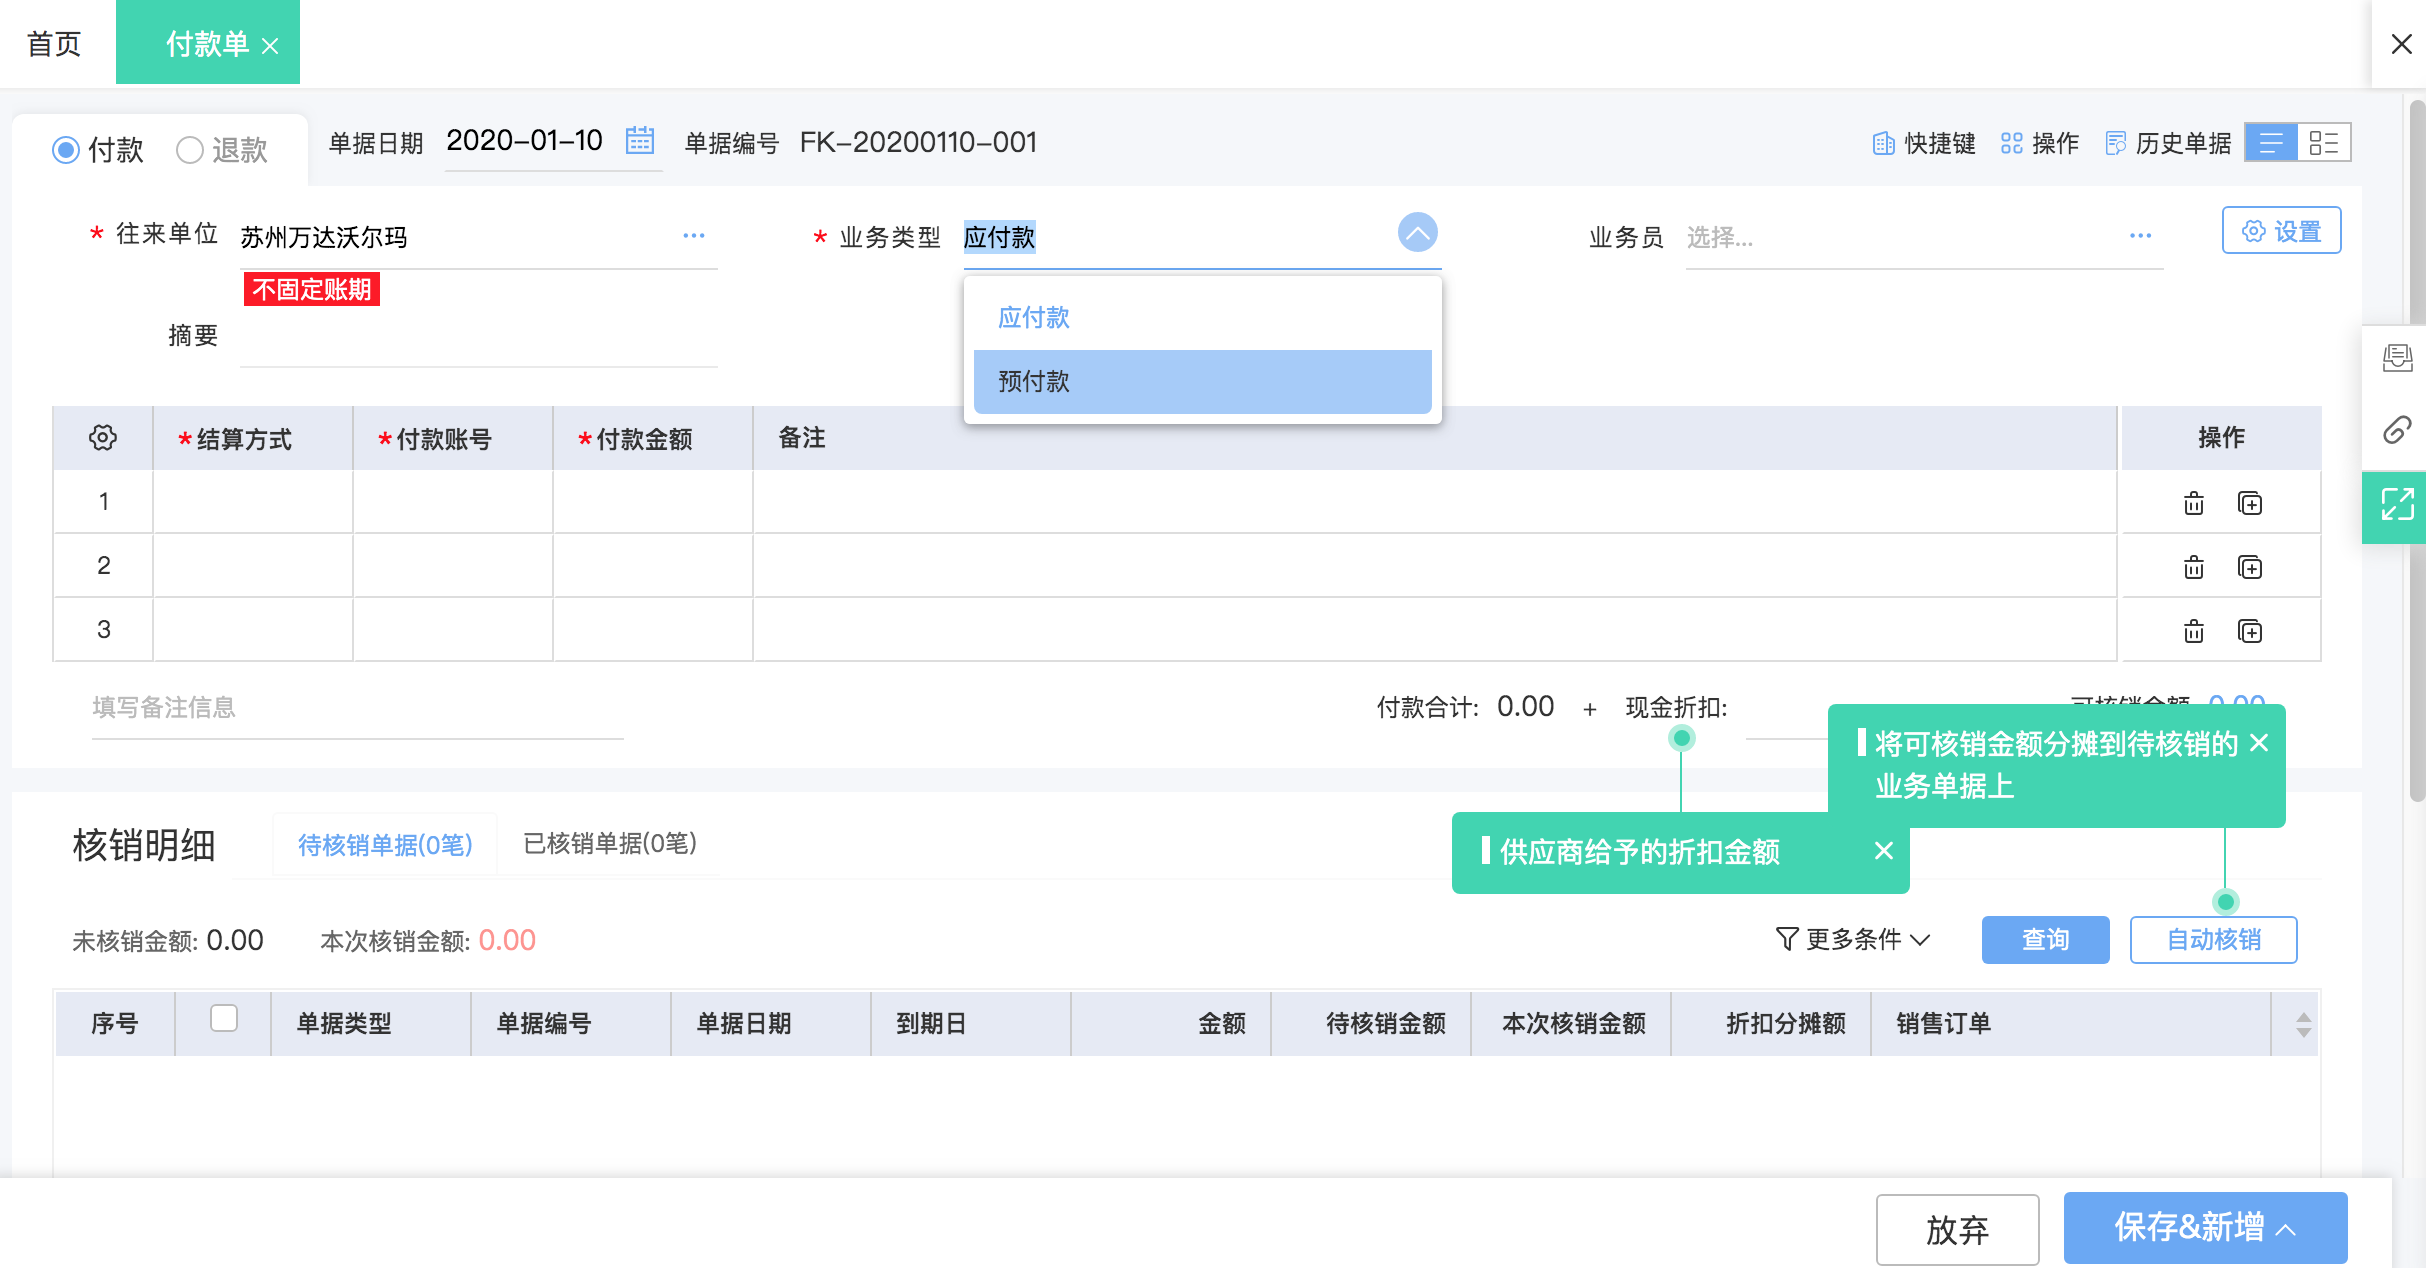Click the 查询 query button

pyautogui.click(x=2051, y=941)
